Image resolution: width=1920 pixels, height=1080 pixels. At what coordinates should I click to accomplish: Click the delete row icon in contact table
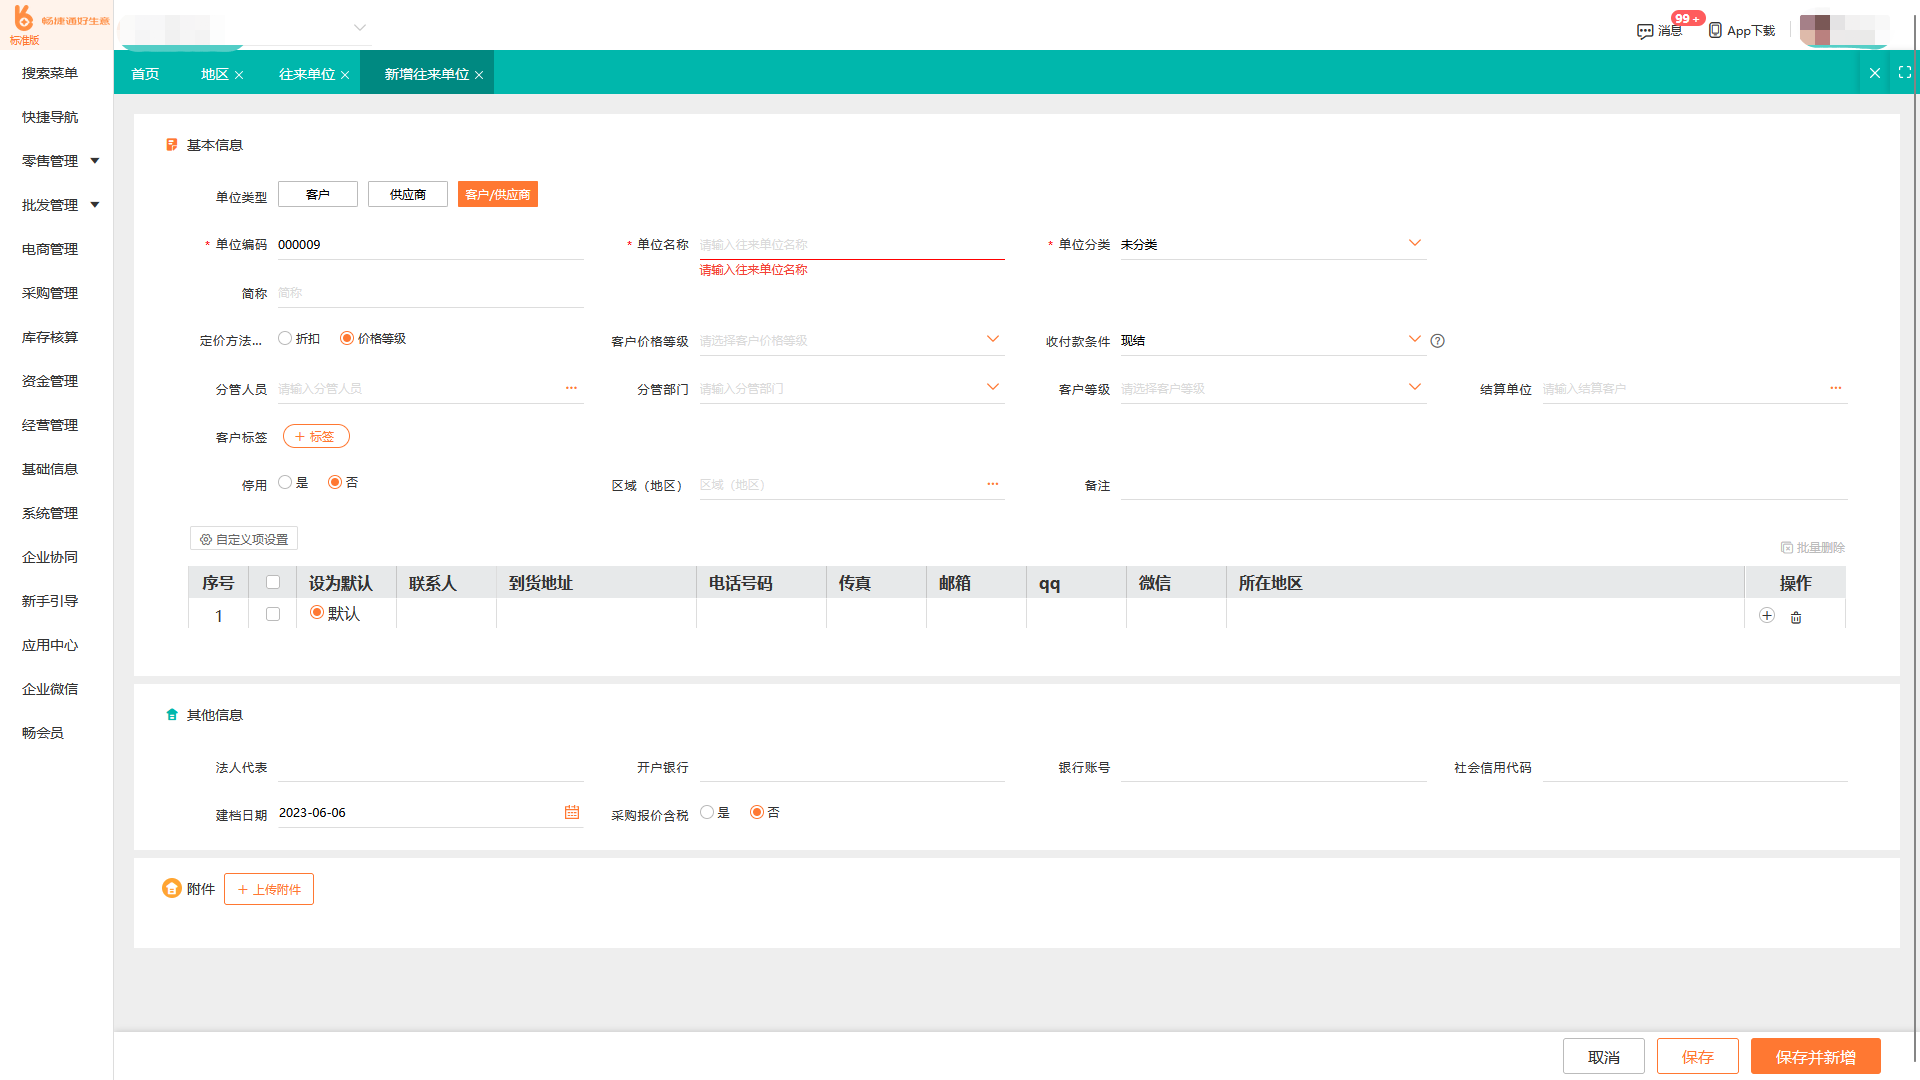(1797, 617)
